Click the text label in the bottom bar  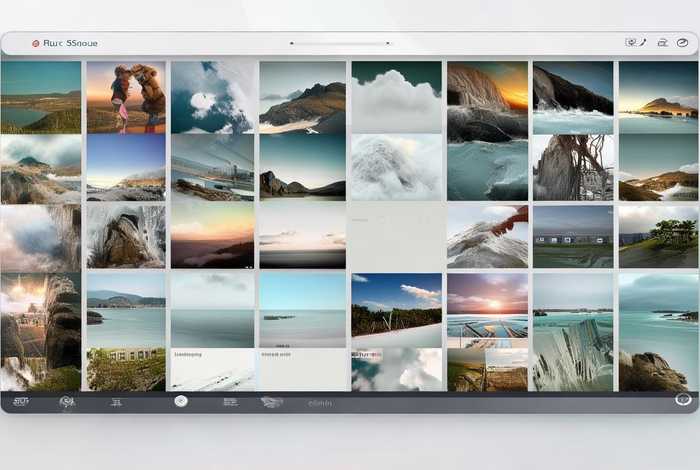pyautogui.click(x=320, y=403)
